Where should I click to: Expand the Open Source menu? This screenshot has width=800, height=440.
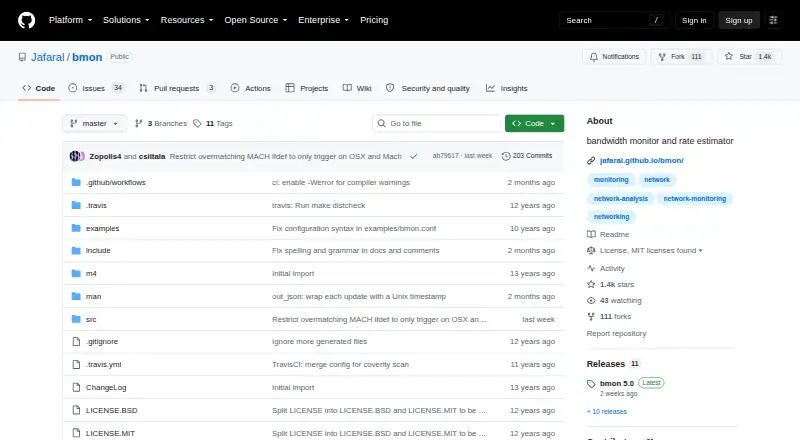[256, 20]
